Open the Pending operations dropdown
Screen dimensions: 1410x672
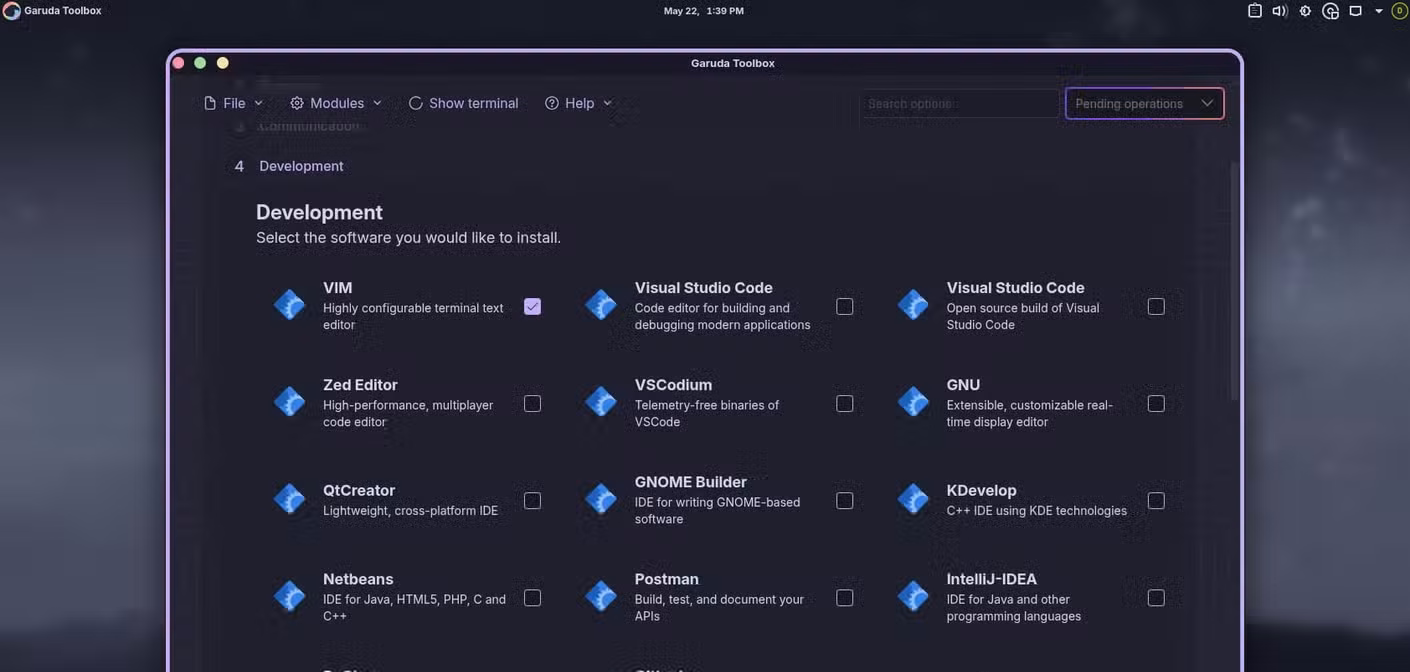tap(1145, 103)
